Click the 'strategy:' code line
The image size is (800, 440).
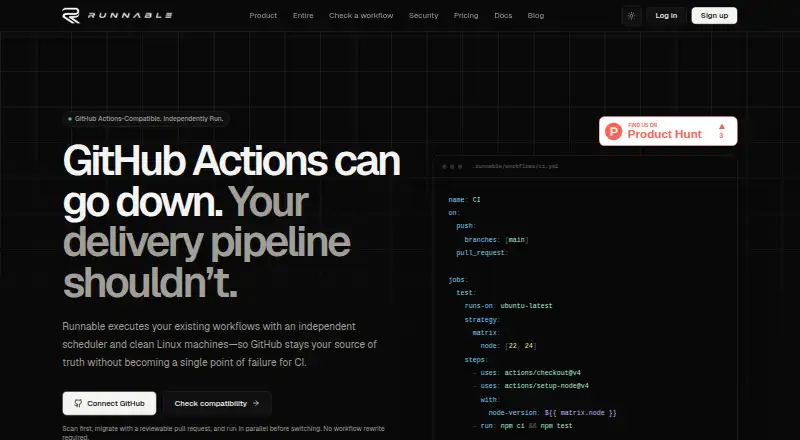pos(482,320)
